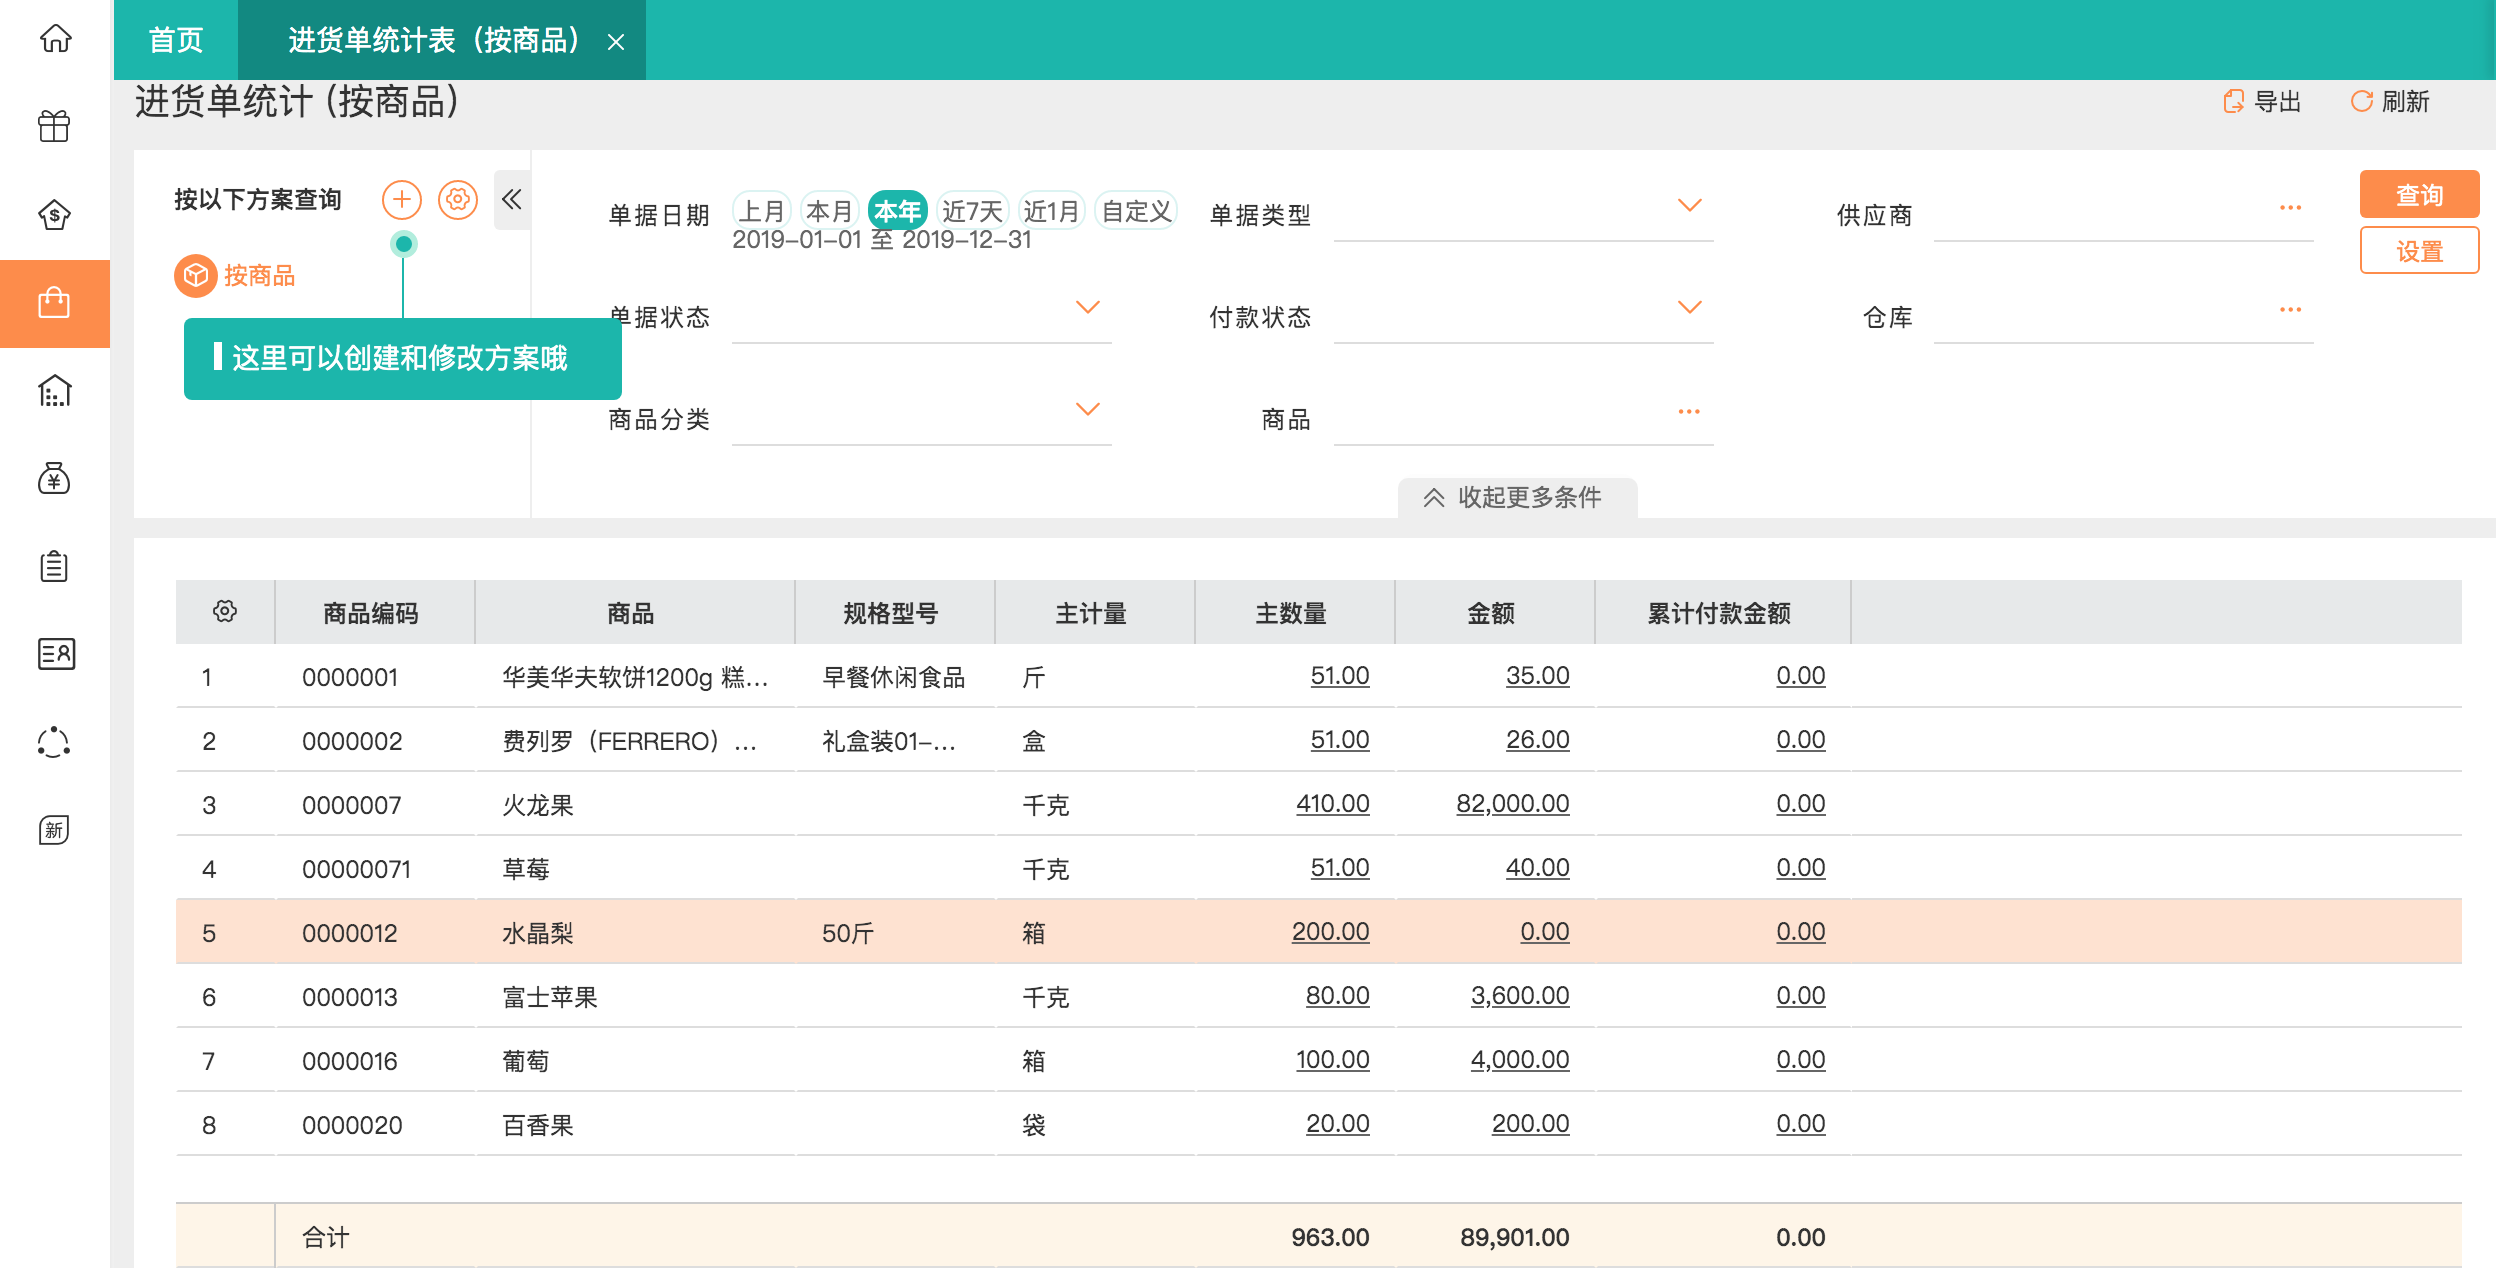The image size is (2496, 1268).
Task: Click the scheme settings gear icon
Action: point(457,196)
